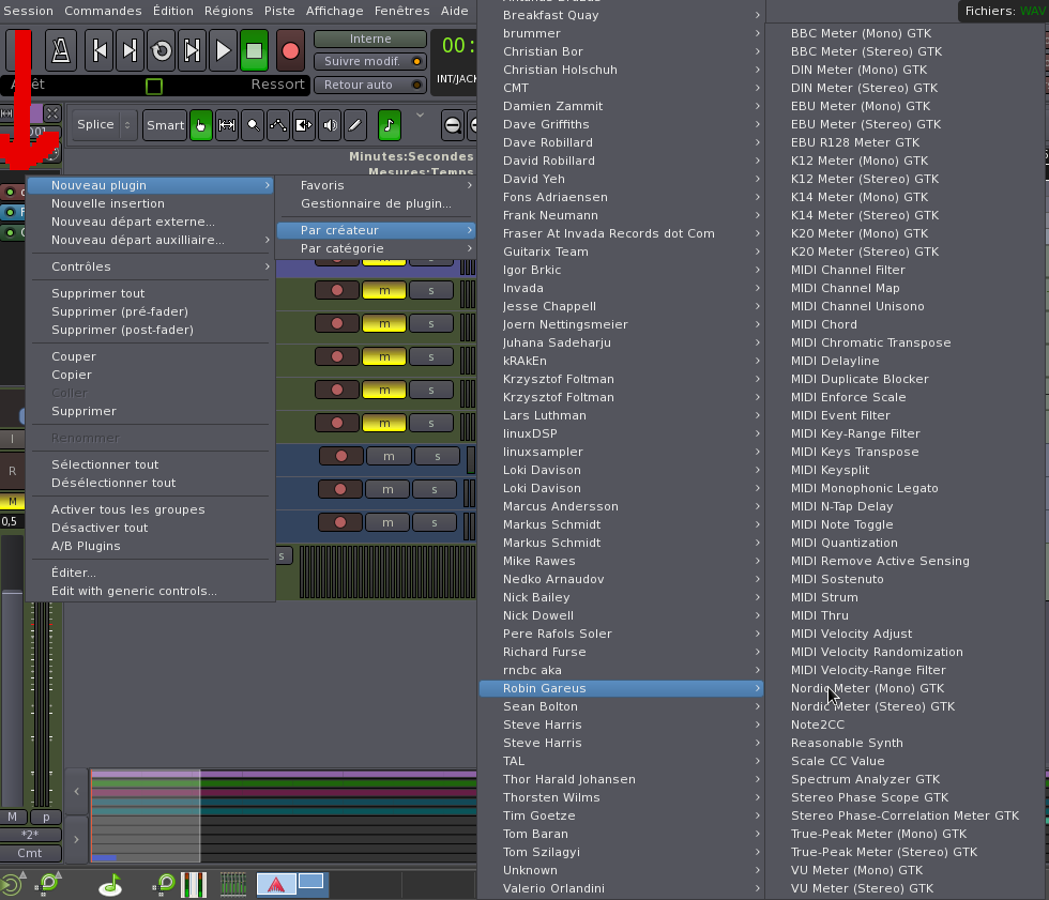
Task: Toggle Smart mode button
Action: (164, 125)
